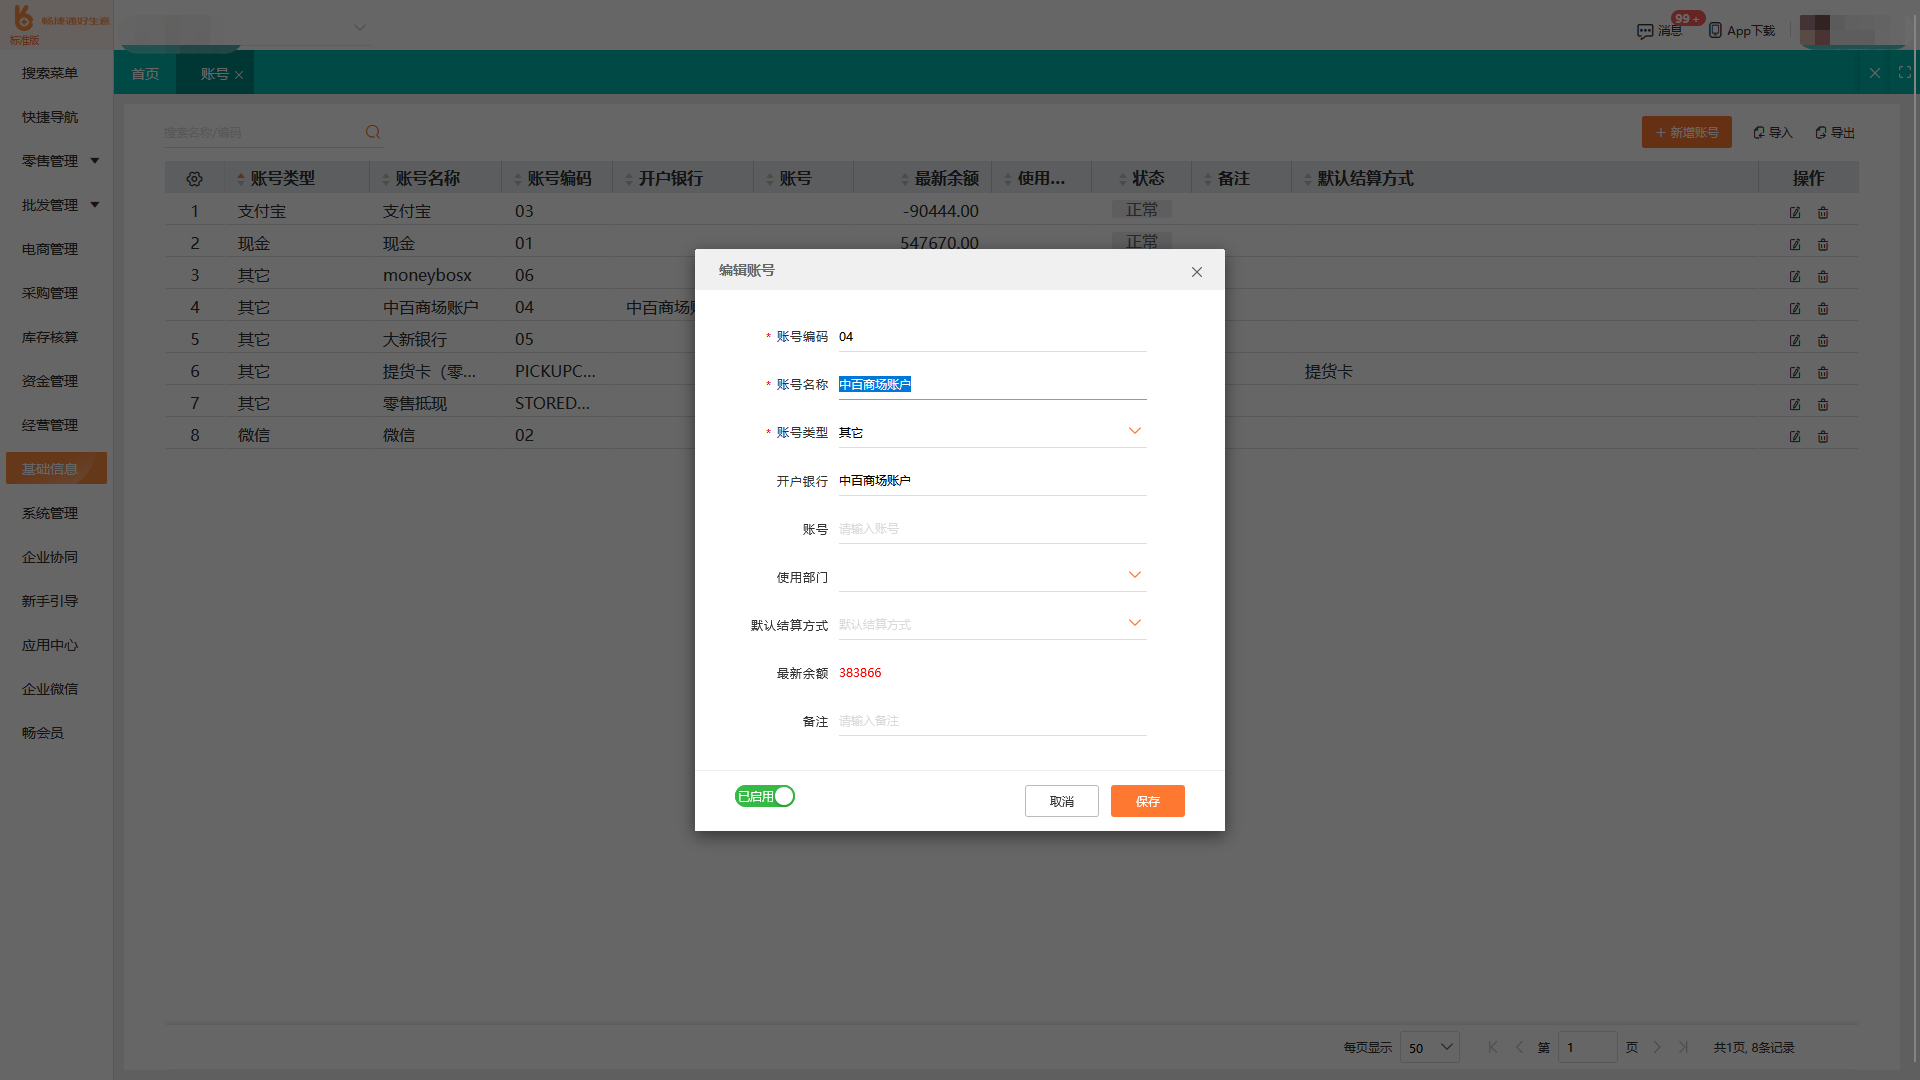The width and height of the screenshot is (1920, 1080).
Task: Click the App下载 link in top bar
Action: coord(1743,29)
